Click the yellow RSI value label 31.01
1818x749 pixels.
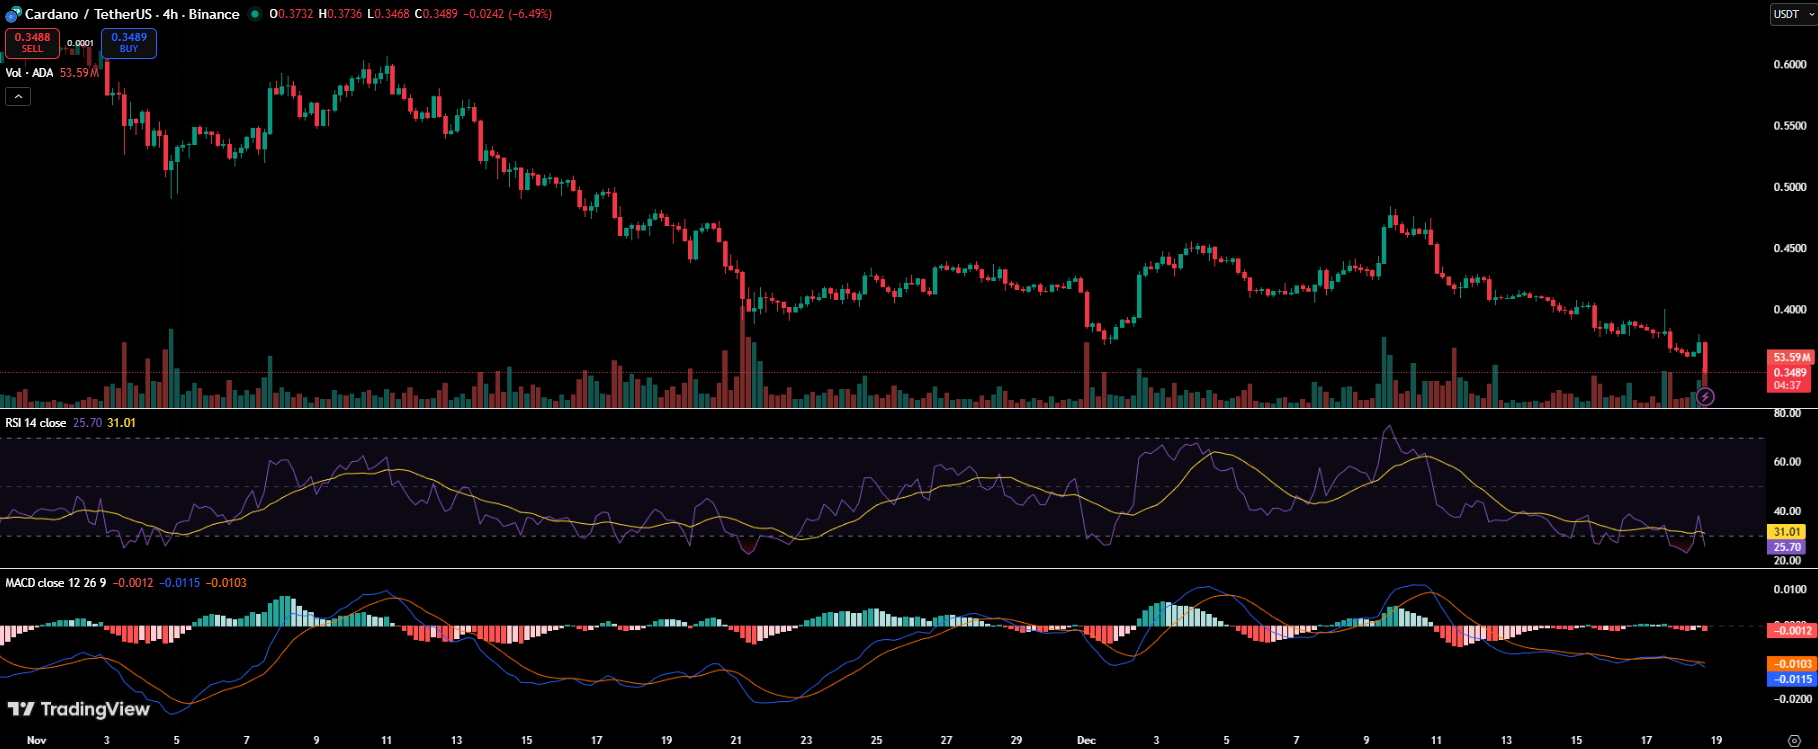tap(1787, 532)
